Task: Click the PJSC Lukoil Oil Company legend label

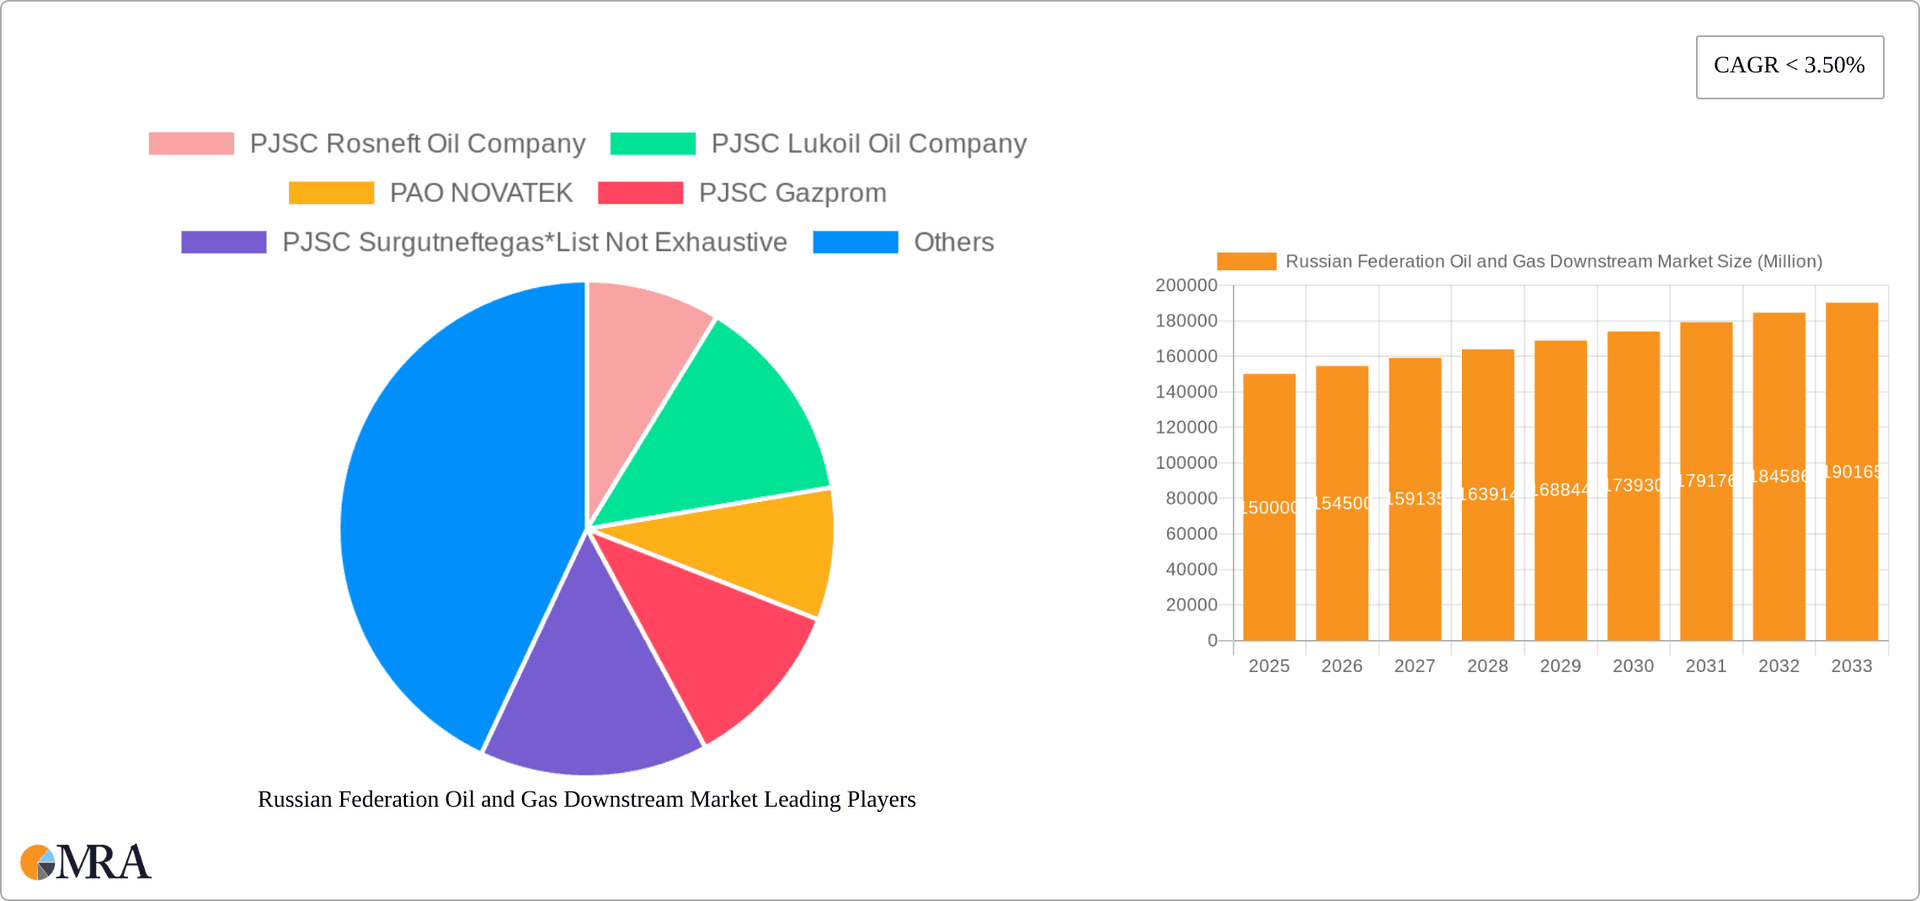Action: 869,143
